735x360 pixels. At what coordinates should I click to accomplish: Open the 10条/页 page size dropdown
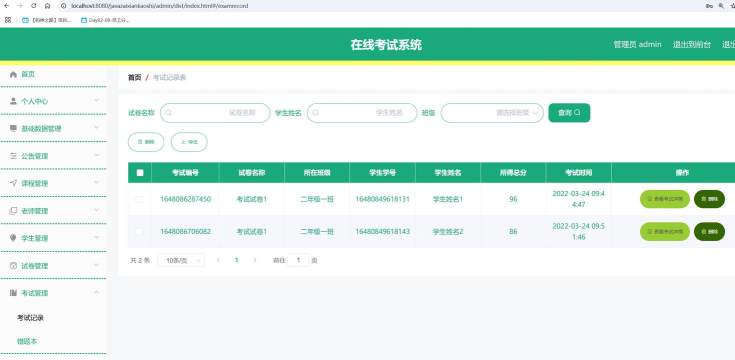pyautogui.click(x=181, y=260)
